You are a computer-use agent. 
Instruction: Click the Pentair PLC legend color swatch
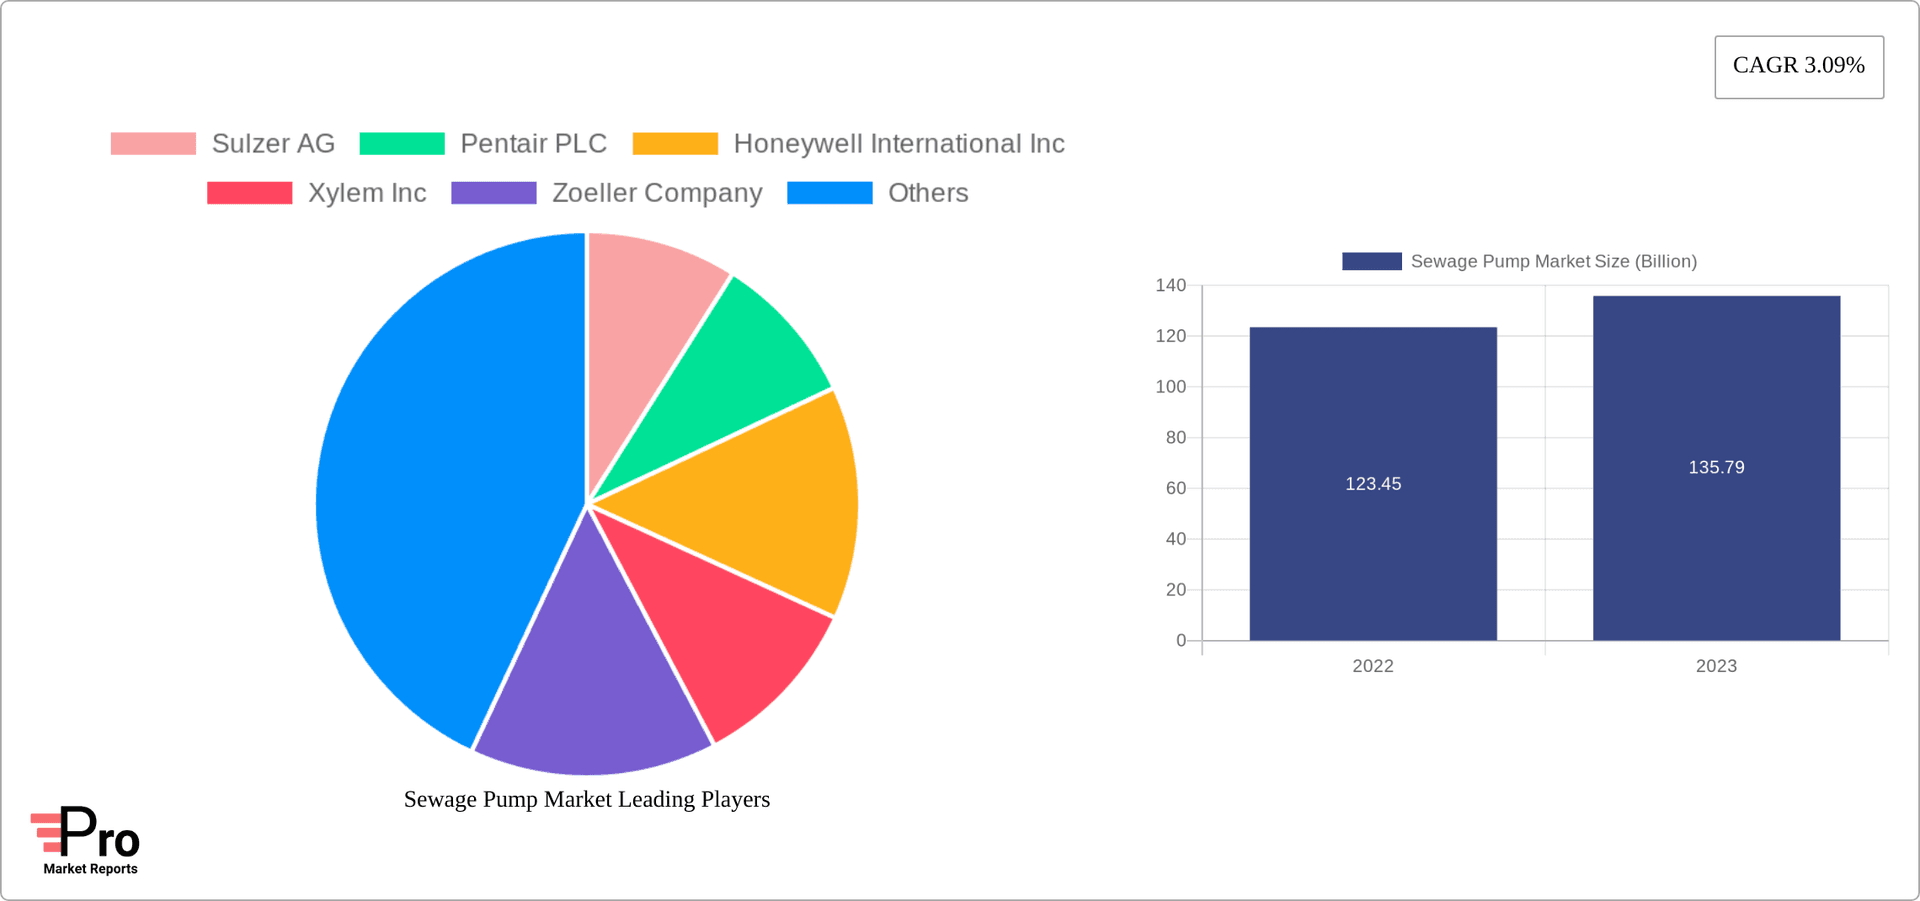[x=402, y=143]
